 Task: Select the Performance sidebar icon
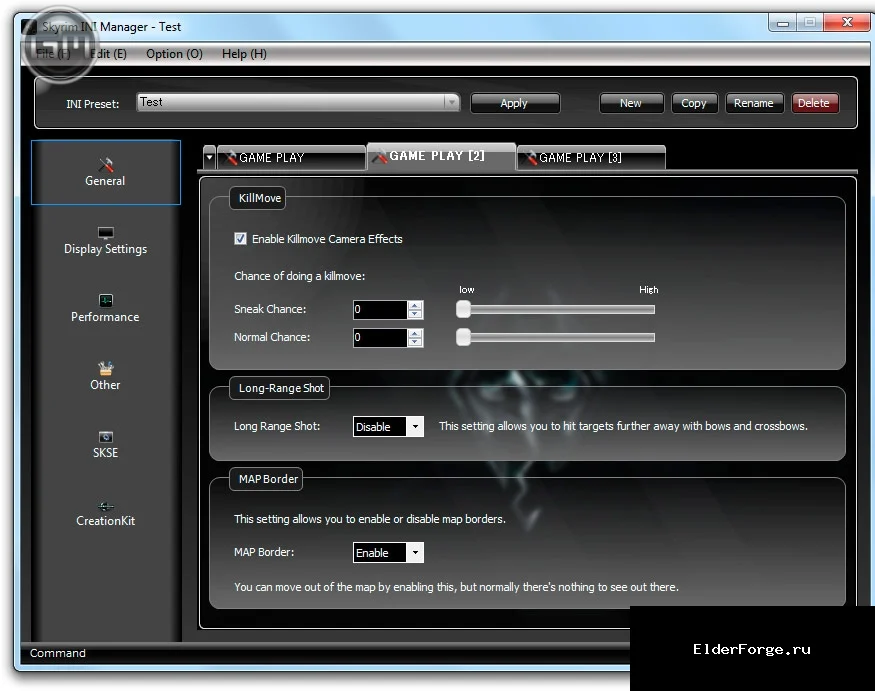pos(106,300)
